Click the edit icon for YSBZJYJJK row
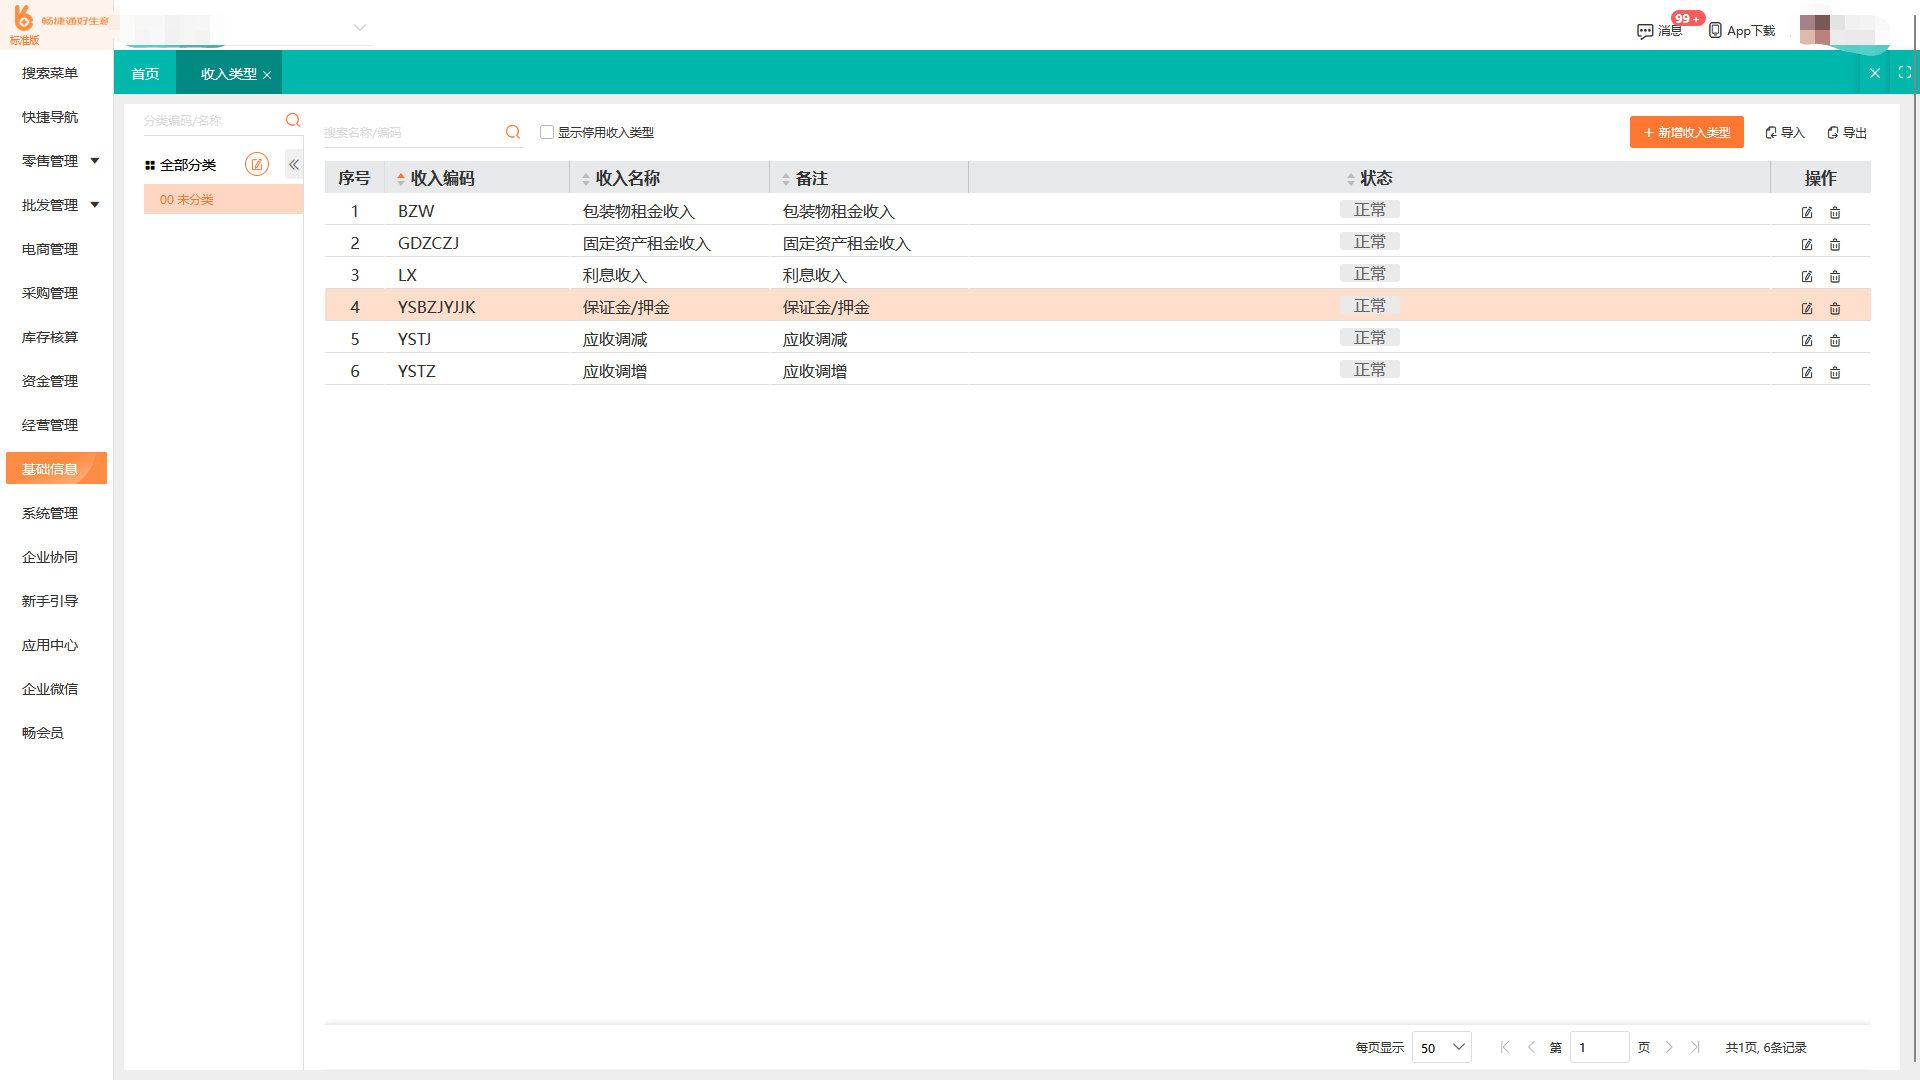 (1807, 306)
